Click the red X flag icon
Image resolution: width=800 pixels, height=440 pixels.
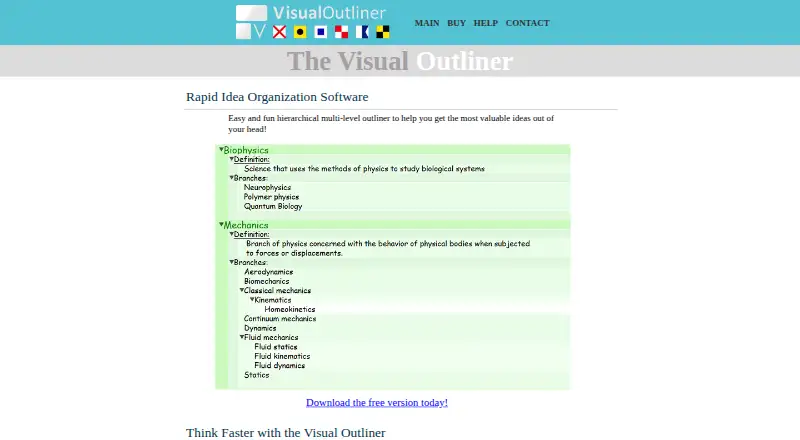coord(280,32)
